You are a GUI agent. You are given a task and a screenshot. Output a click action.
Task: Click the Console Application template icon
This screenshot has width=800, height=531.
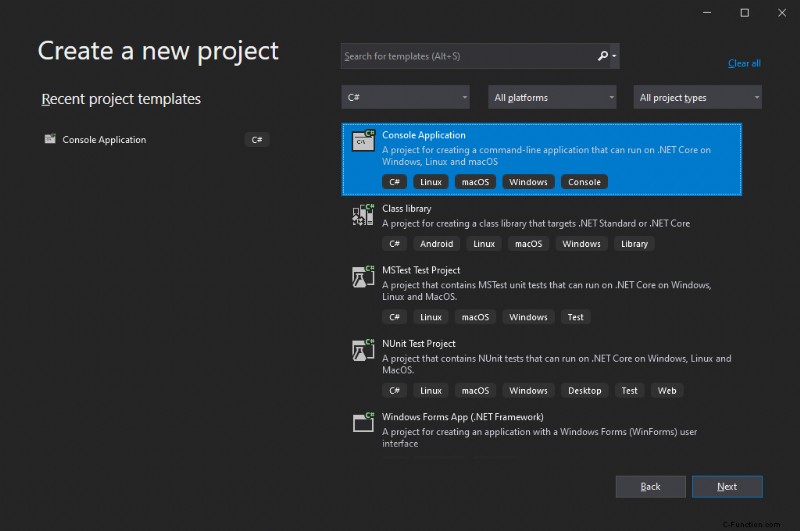click(363, 141)
